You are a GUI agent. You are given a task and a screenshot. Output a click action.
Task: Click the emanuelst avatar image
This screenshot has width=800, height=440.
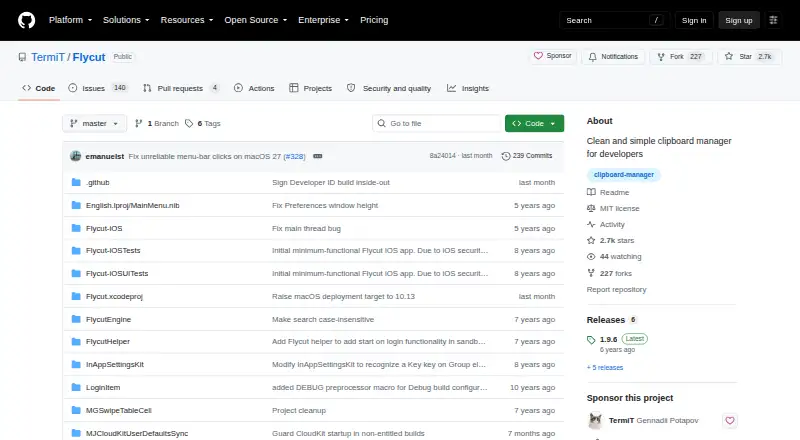click(76, 156)
